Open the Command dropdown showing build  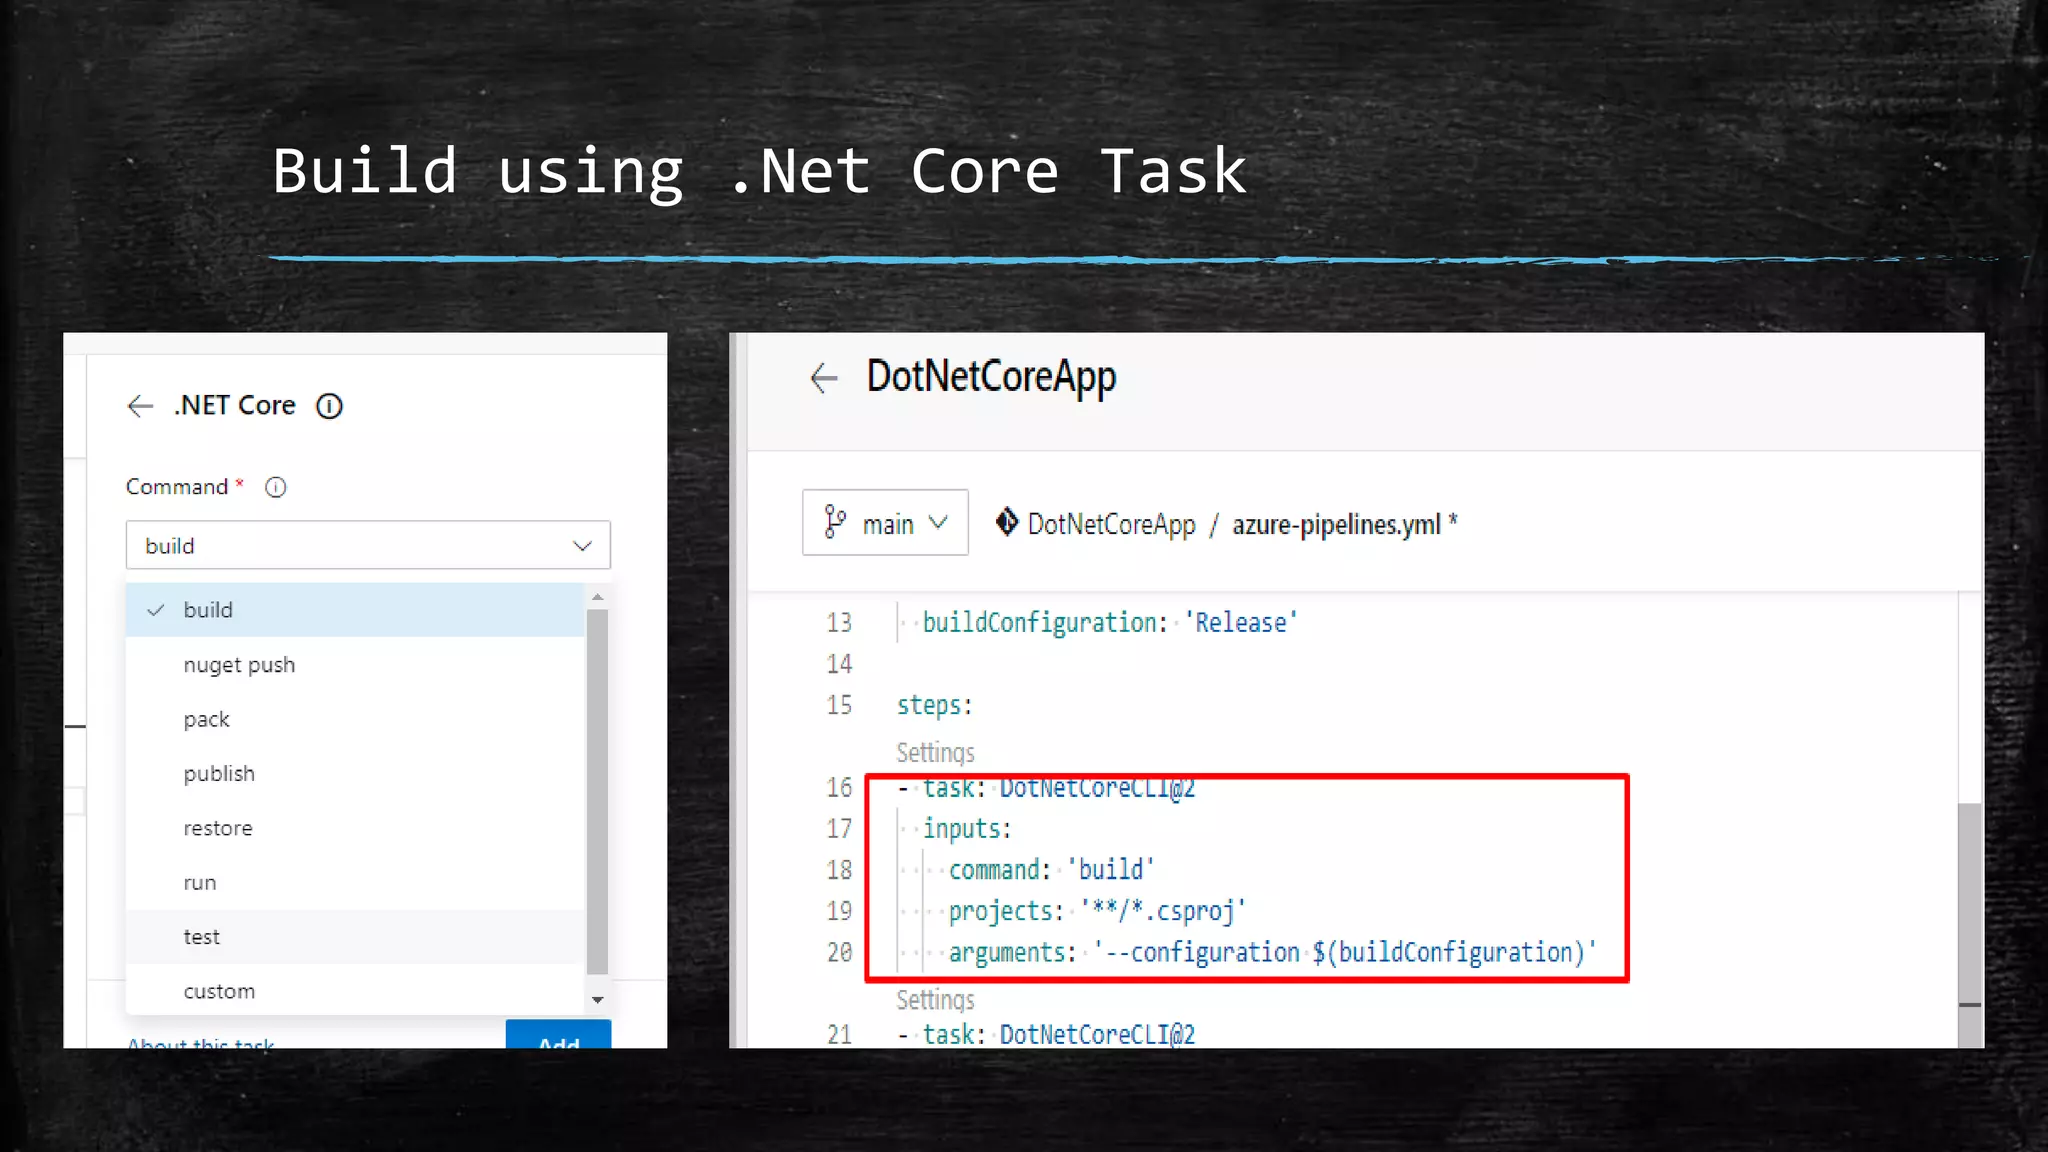click(x=368, y=545)
